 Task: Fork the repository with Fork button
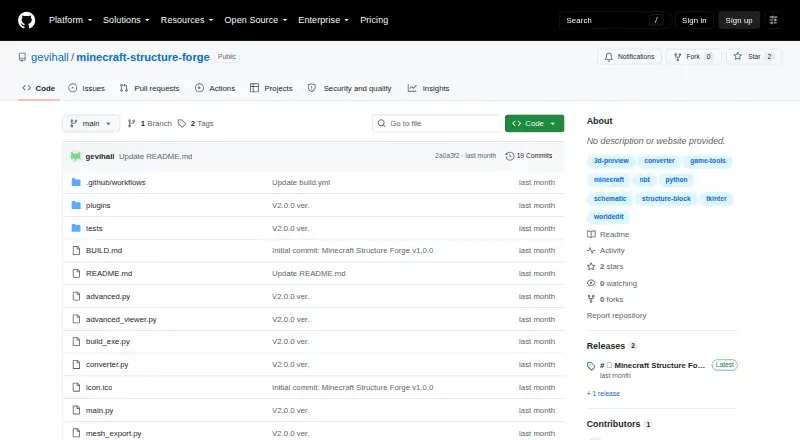tap(693, 57)
